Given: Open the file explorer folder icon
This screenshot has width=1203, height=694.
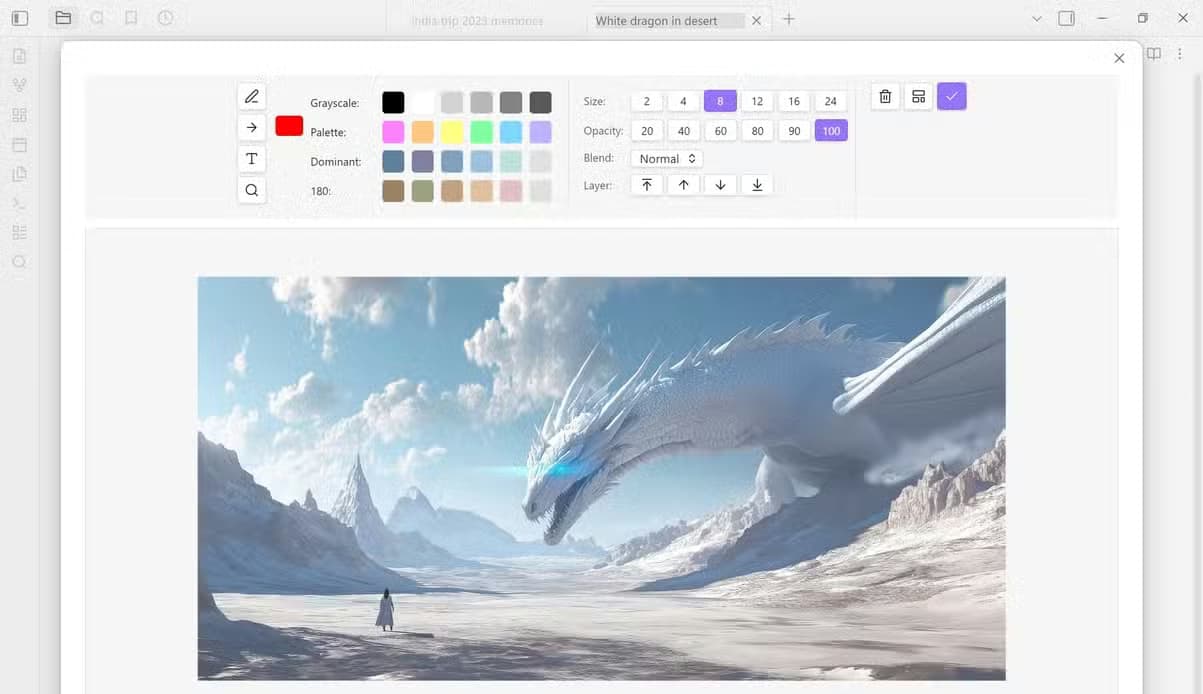Looking at the screenshot, I should coord(63,18).
